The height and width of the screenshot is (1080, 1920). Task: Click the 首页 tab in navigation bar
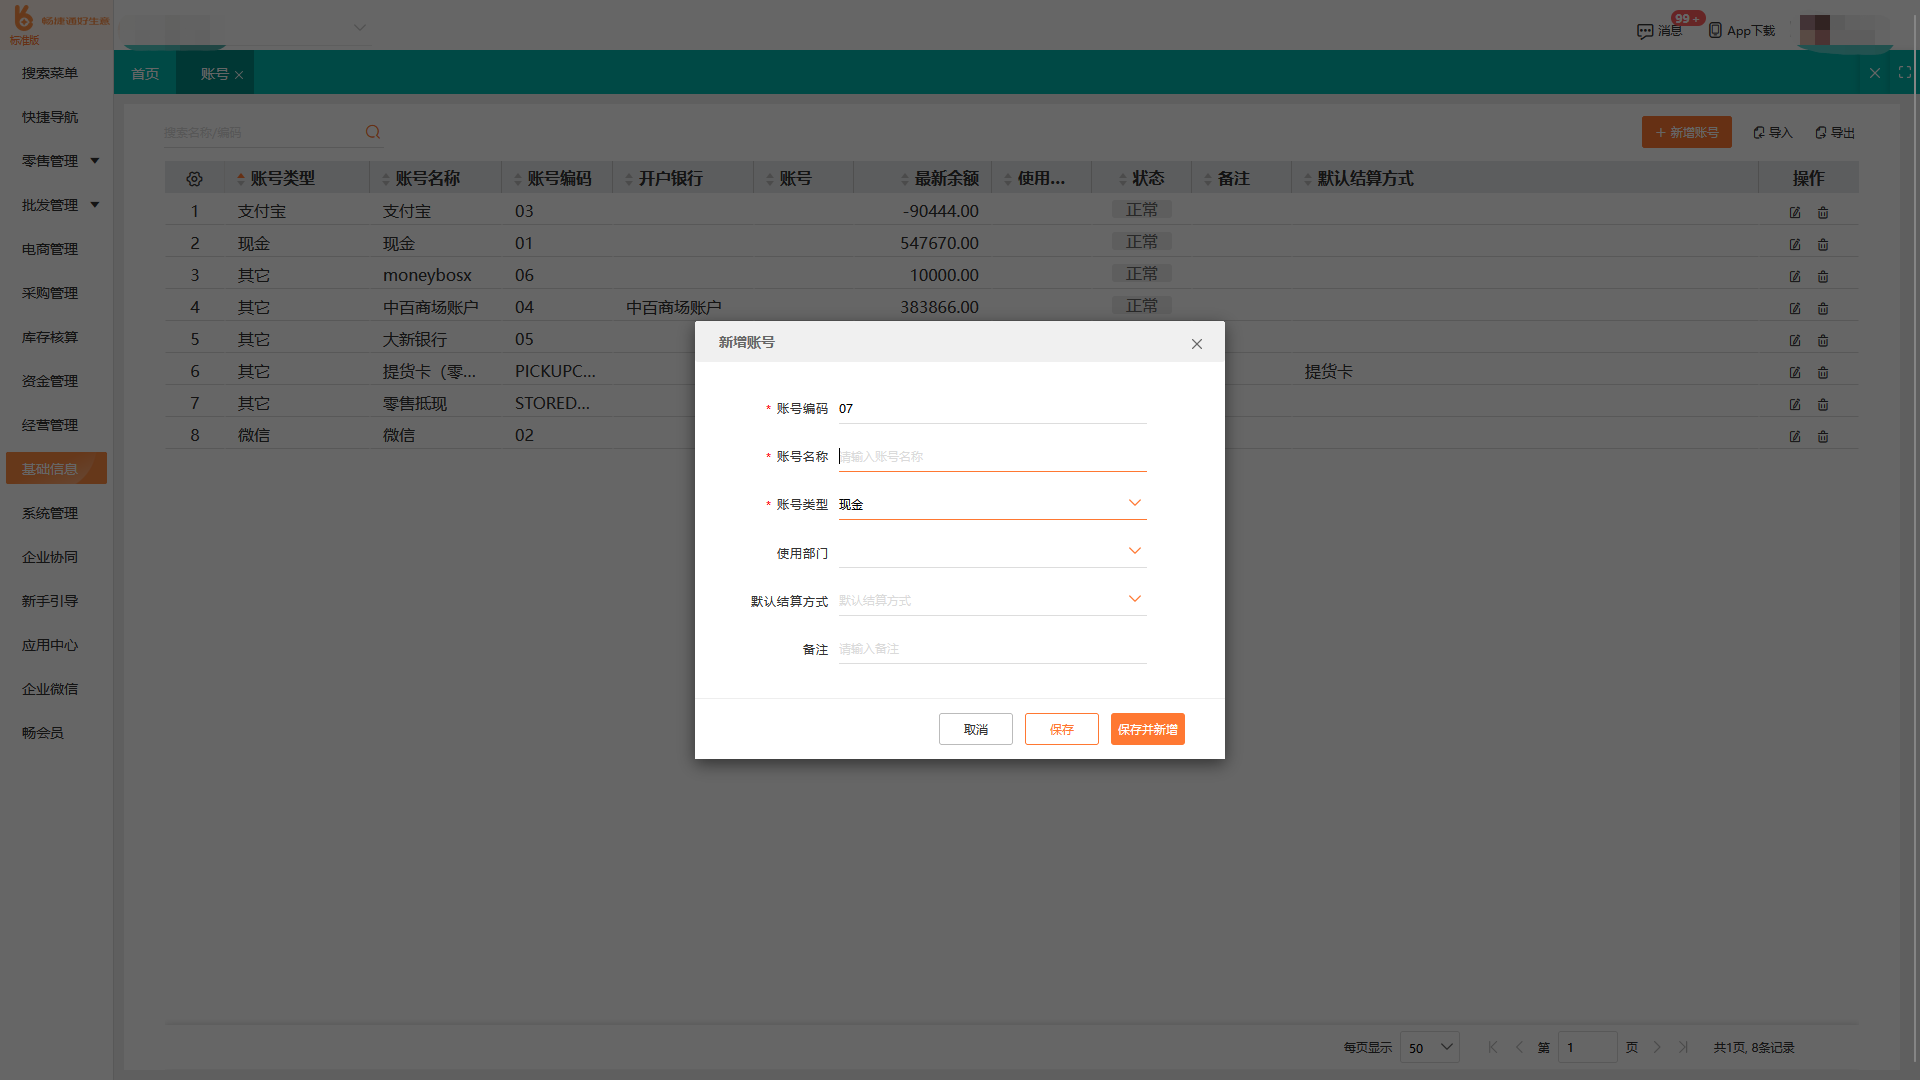click(145, 74)
